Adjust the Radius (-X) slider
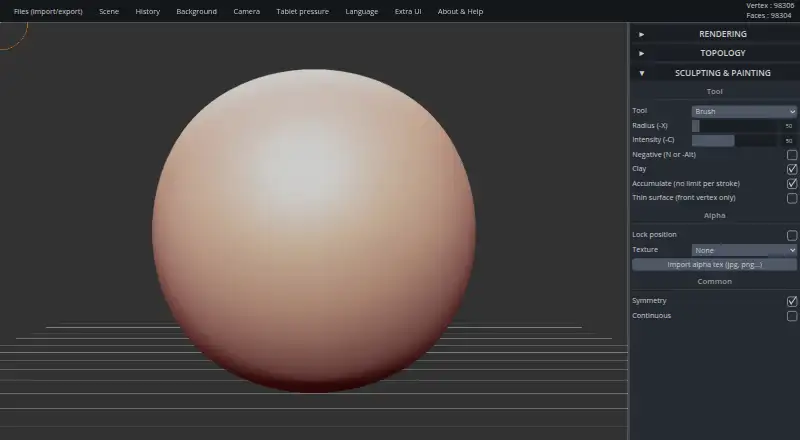Viewport: 800px width, 440px height. tap(735, 126)
